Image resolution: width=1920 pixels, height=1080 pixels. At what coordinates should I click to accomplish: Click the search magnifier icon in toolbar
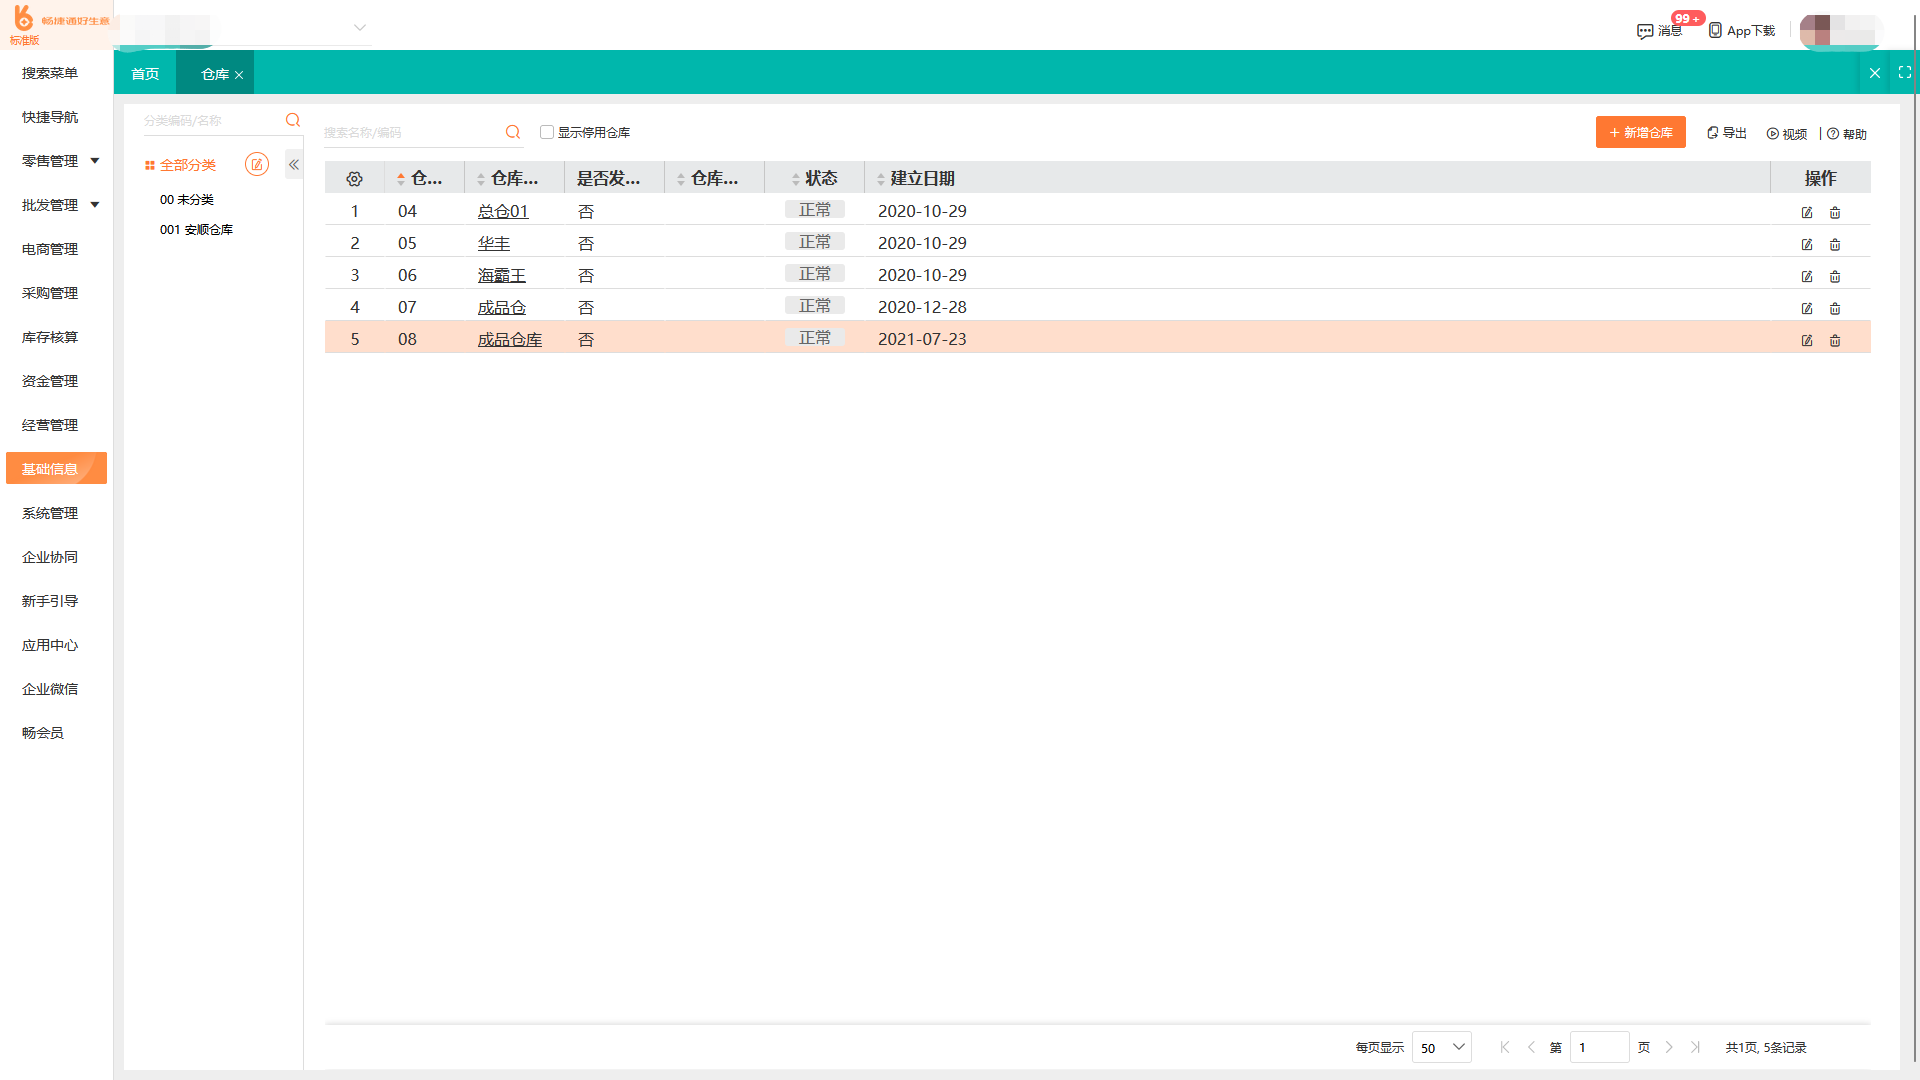click(x=513, y=132)
